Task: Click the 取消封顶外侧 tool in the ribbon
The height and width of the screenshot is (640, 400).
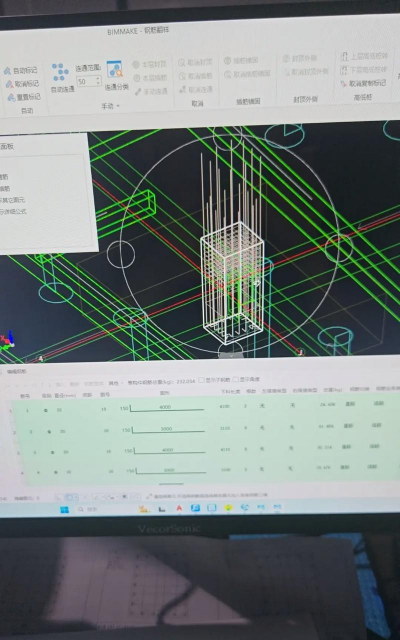Action: coord(306,72)
